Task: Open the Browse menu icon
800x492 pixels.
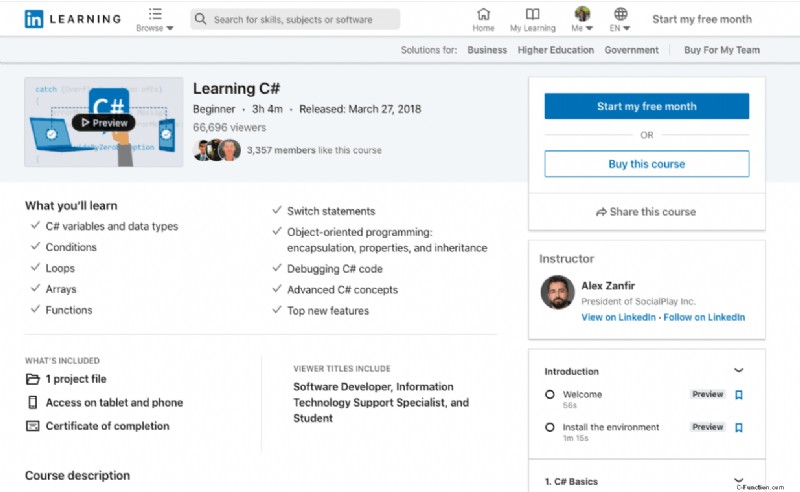Action: coord(155,14)
